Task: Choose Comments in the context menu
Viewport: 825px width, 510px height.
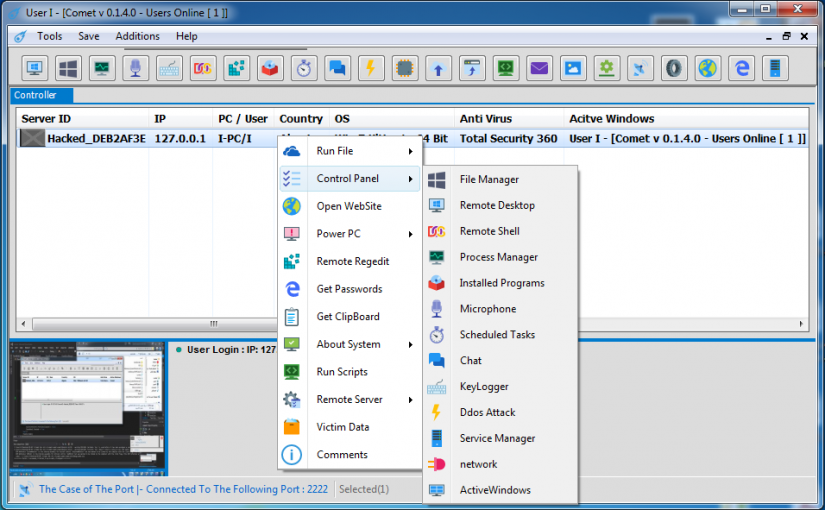Action: 342,454
